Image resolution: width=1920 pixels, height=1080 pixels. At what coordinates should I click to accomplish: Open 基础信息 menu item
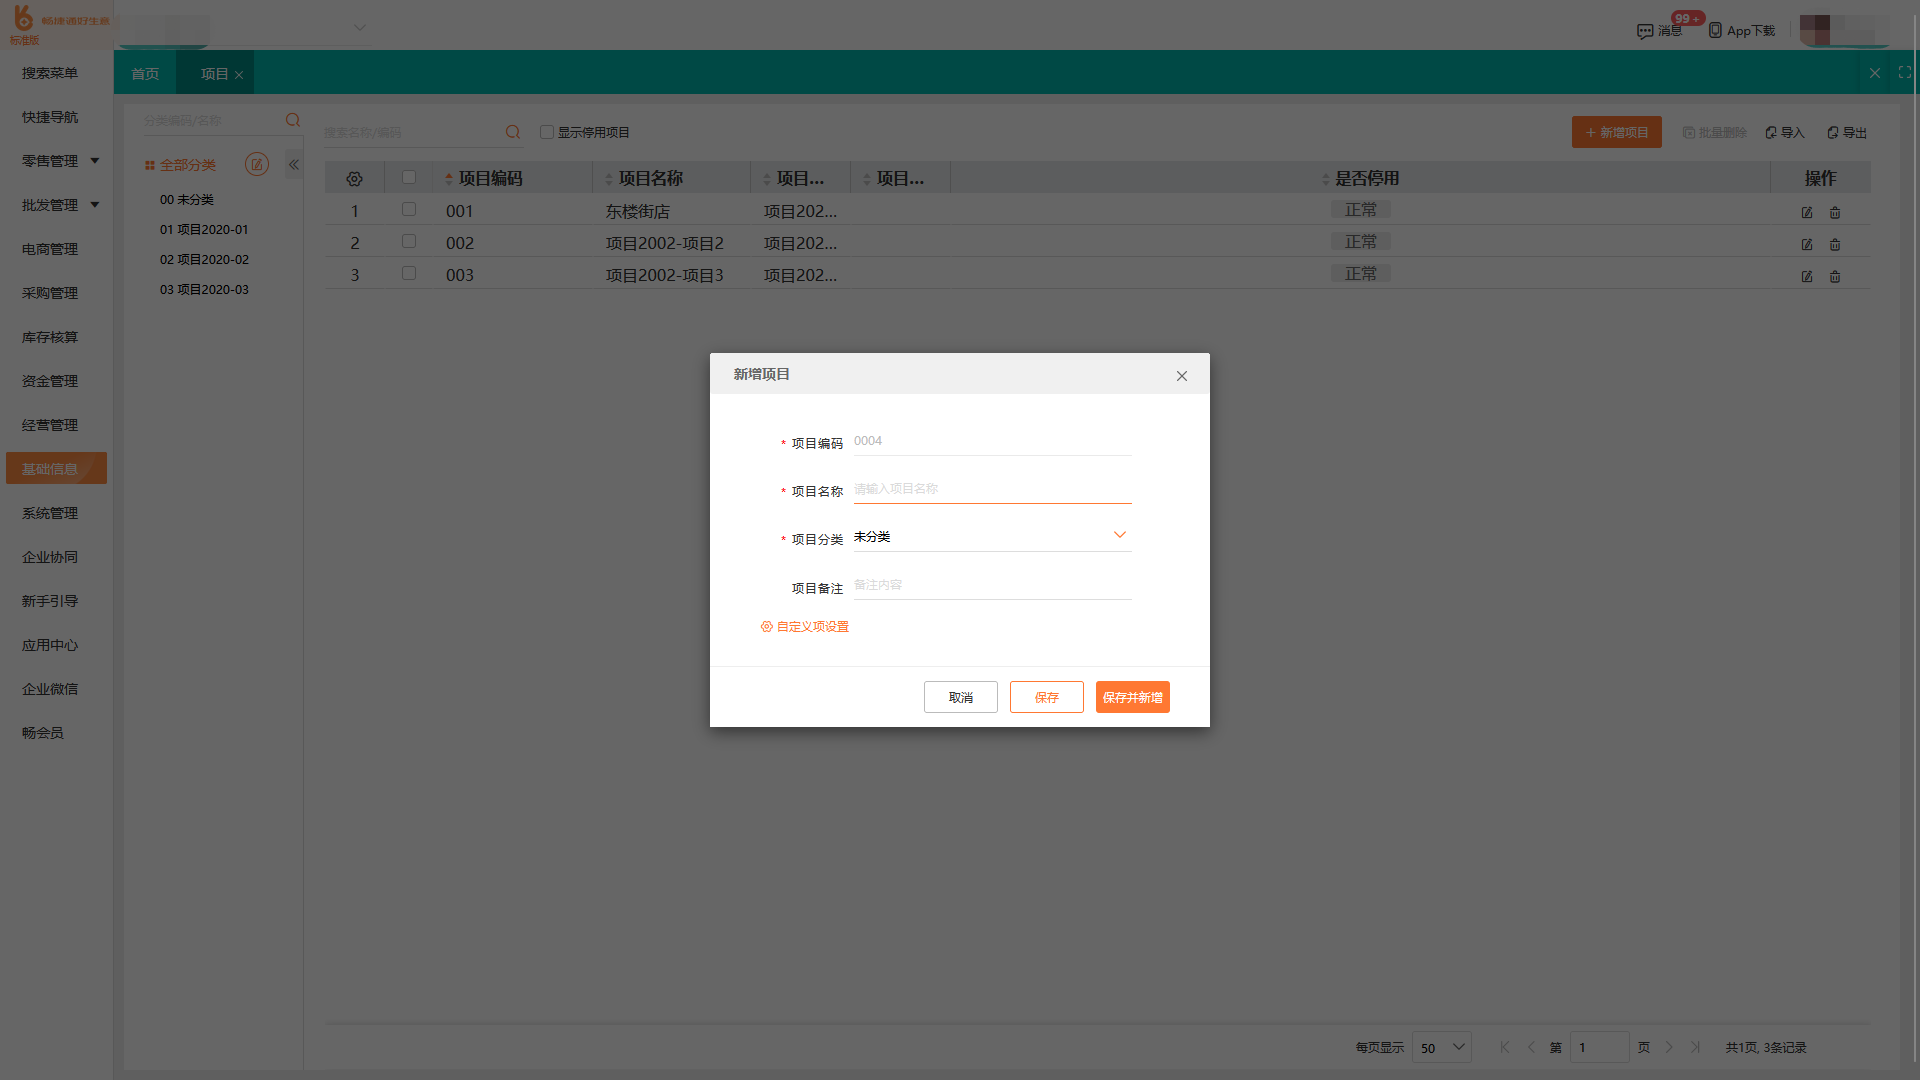point(54,468)
